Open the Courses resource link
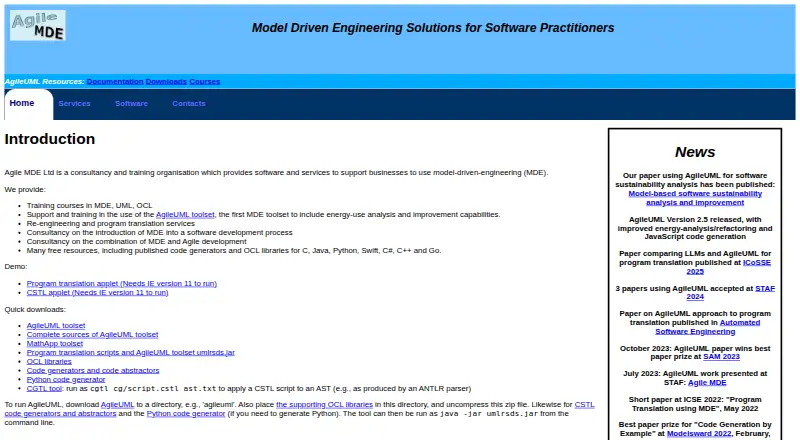The height and width of the screenshot is (440, 800). [205, 82]
